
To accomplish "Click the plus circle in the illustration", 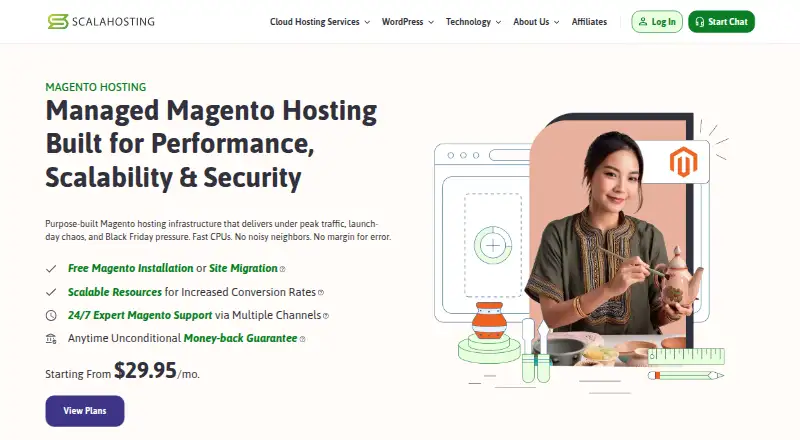I will click(493, 246).
